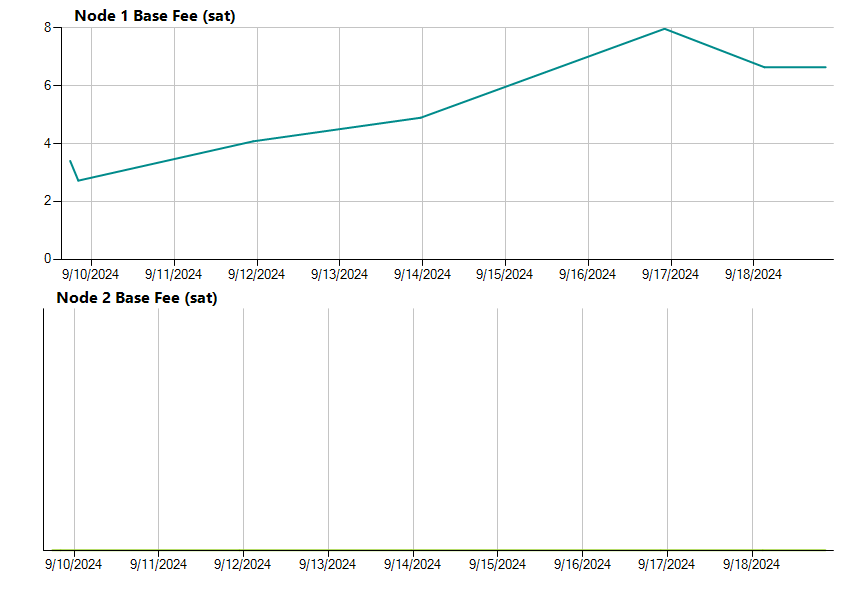
Task: Click the Node 1 line point at 9/12
Action: pos(256,141)
